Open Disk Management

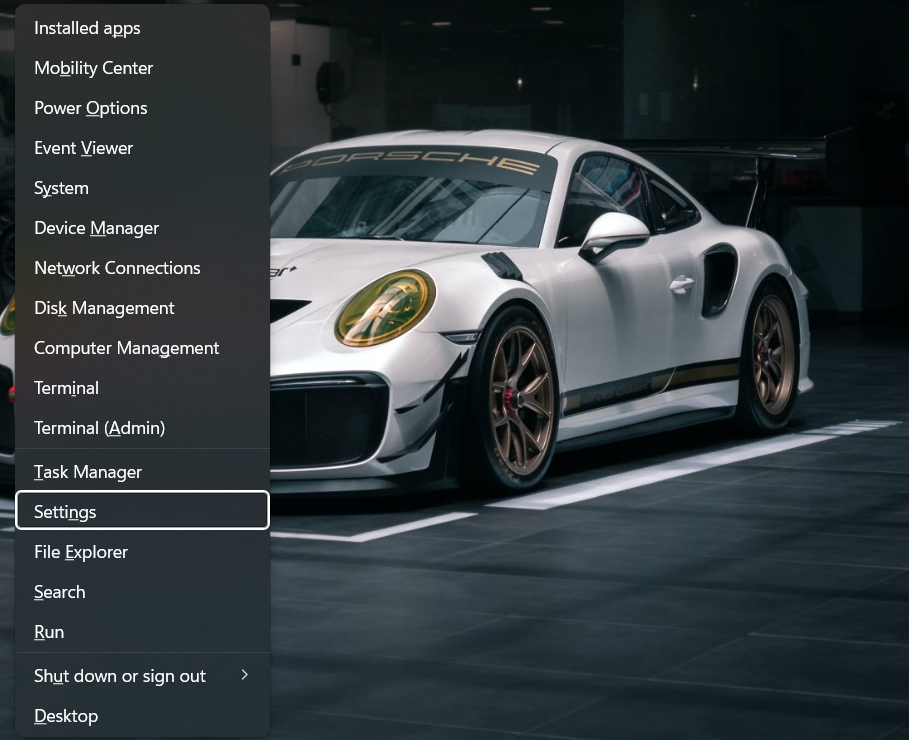click(142, 308)
